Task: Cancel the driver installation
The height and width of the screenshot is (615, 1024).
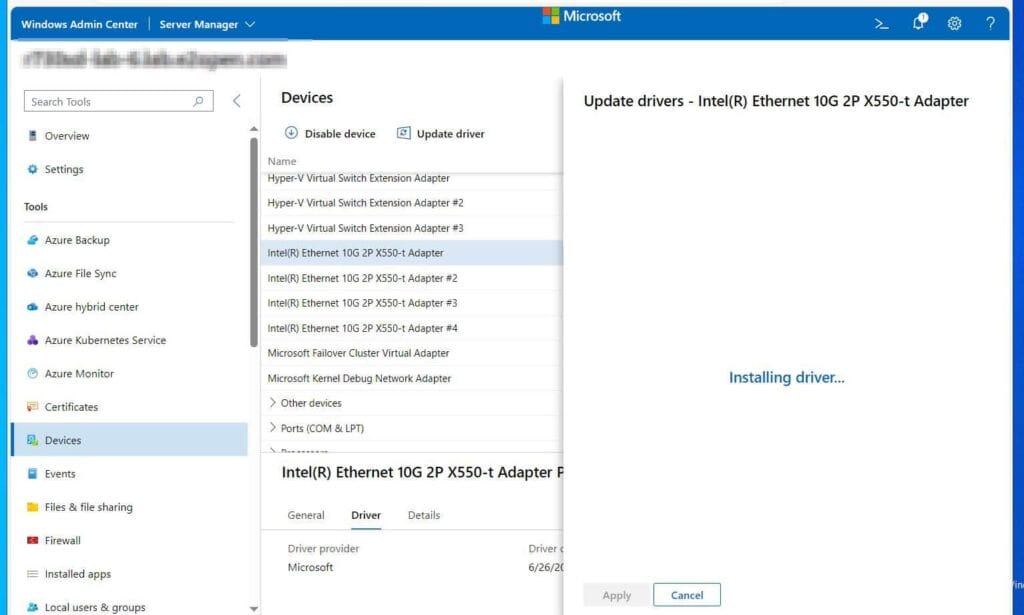Action: tap(687, 594)
